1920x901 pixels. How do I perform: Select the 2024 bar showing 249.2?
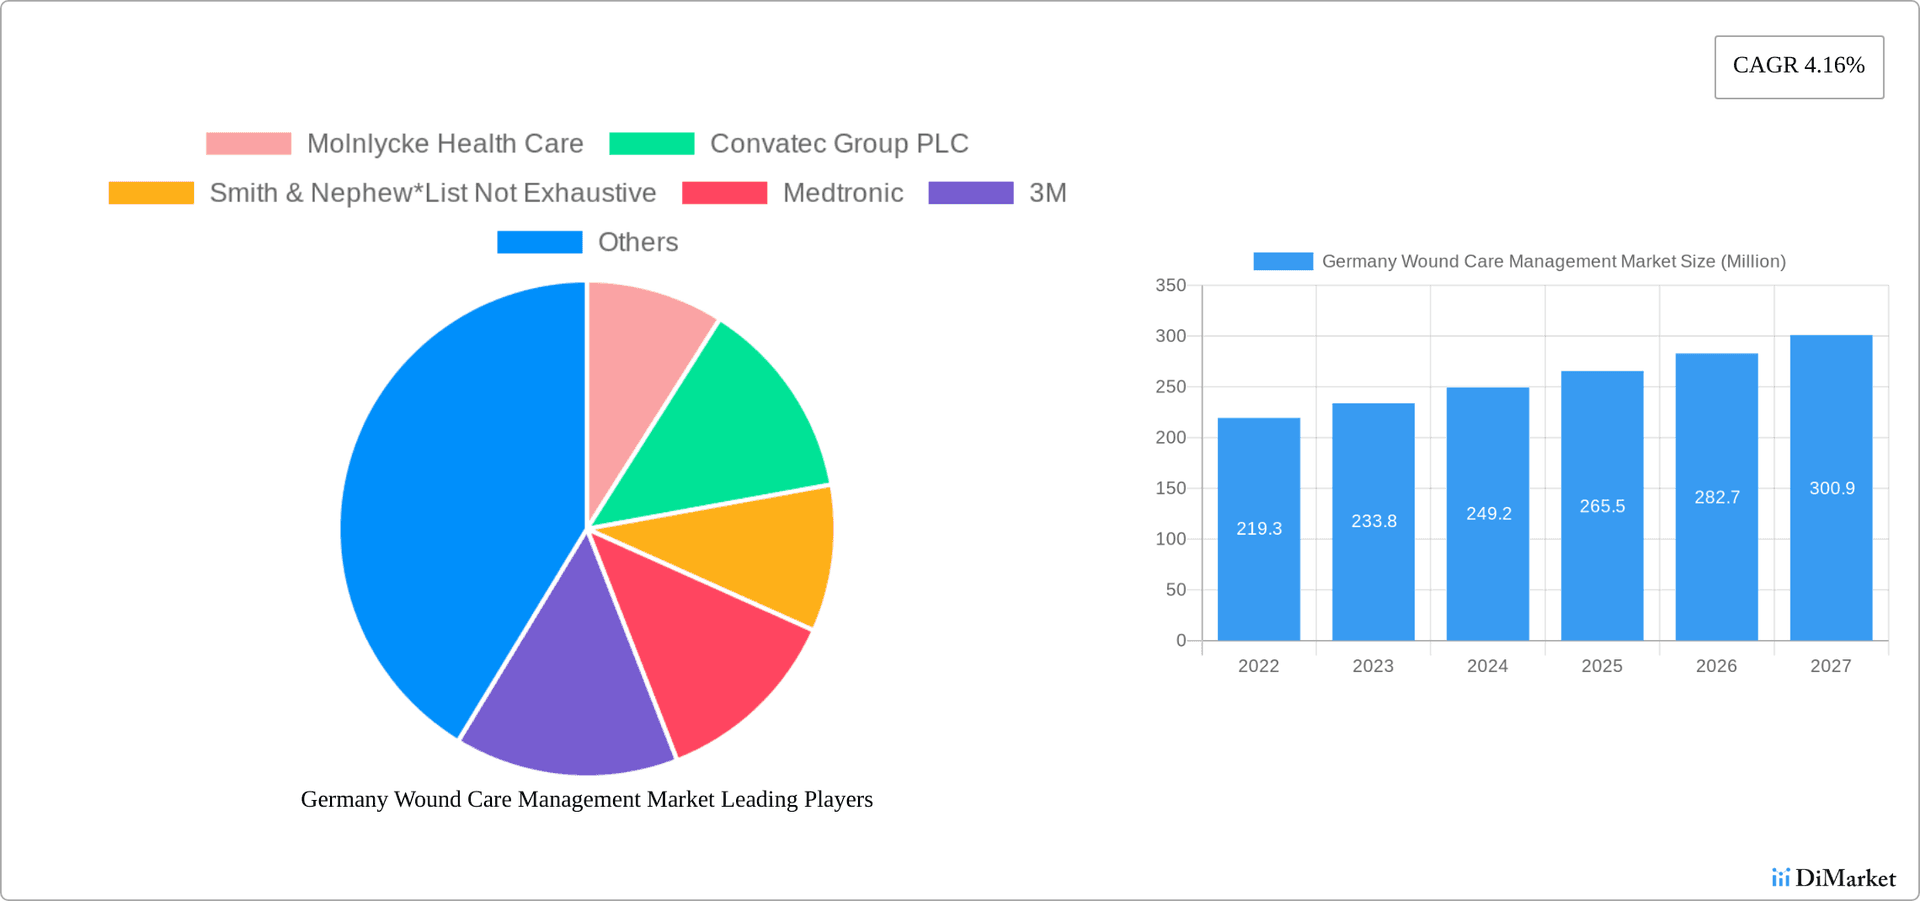(x=1487, y=515)
